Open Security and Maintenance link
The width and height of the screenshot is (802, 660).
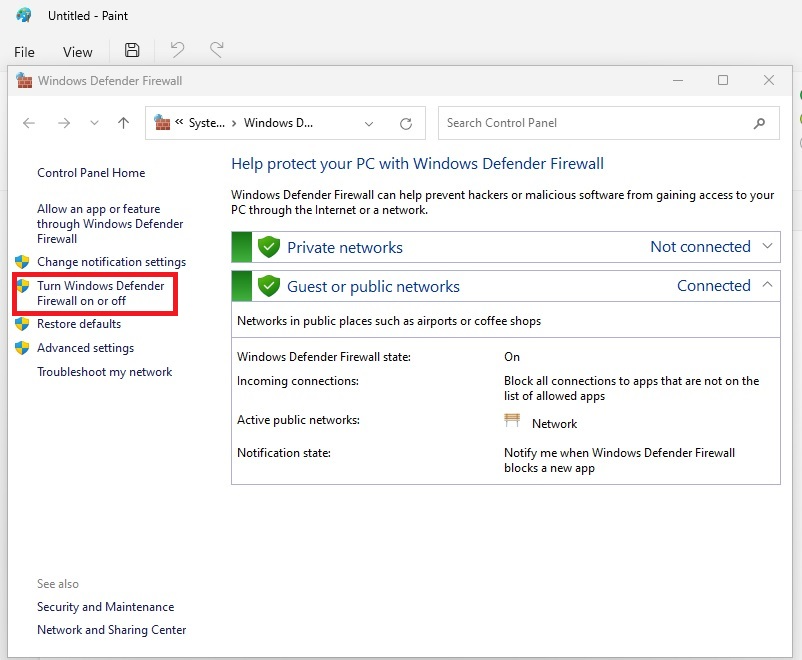(x=105, y=607)
